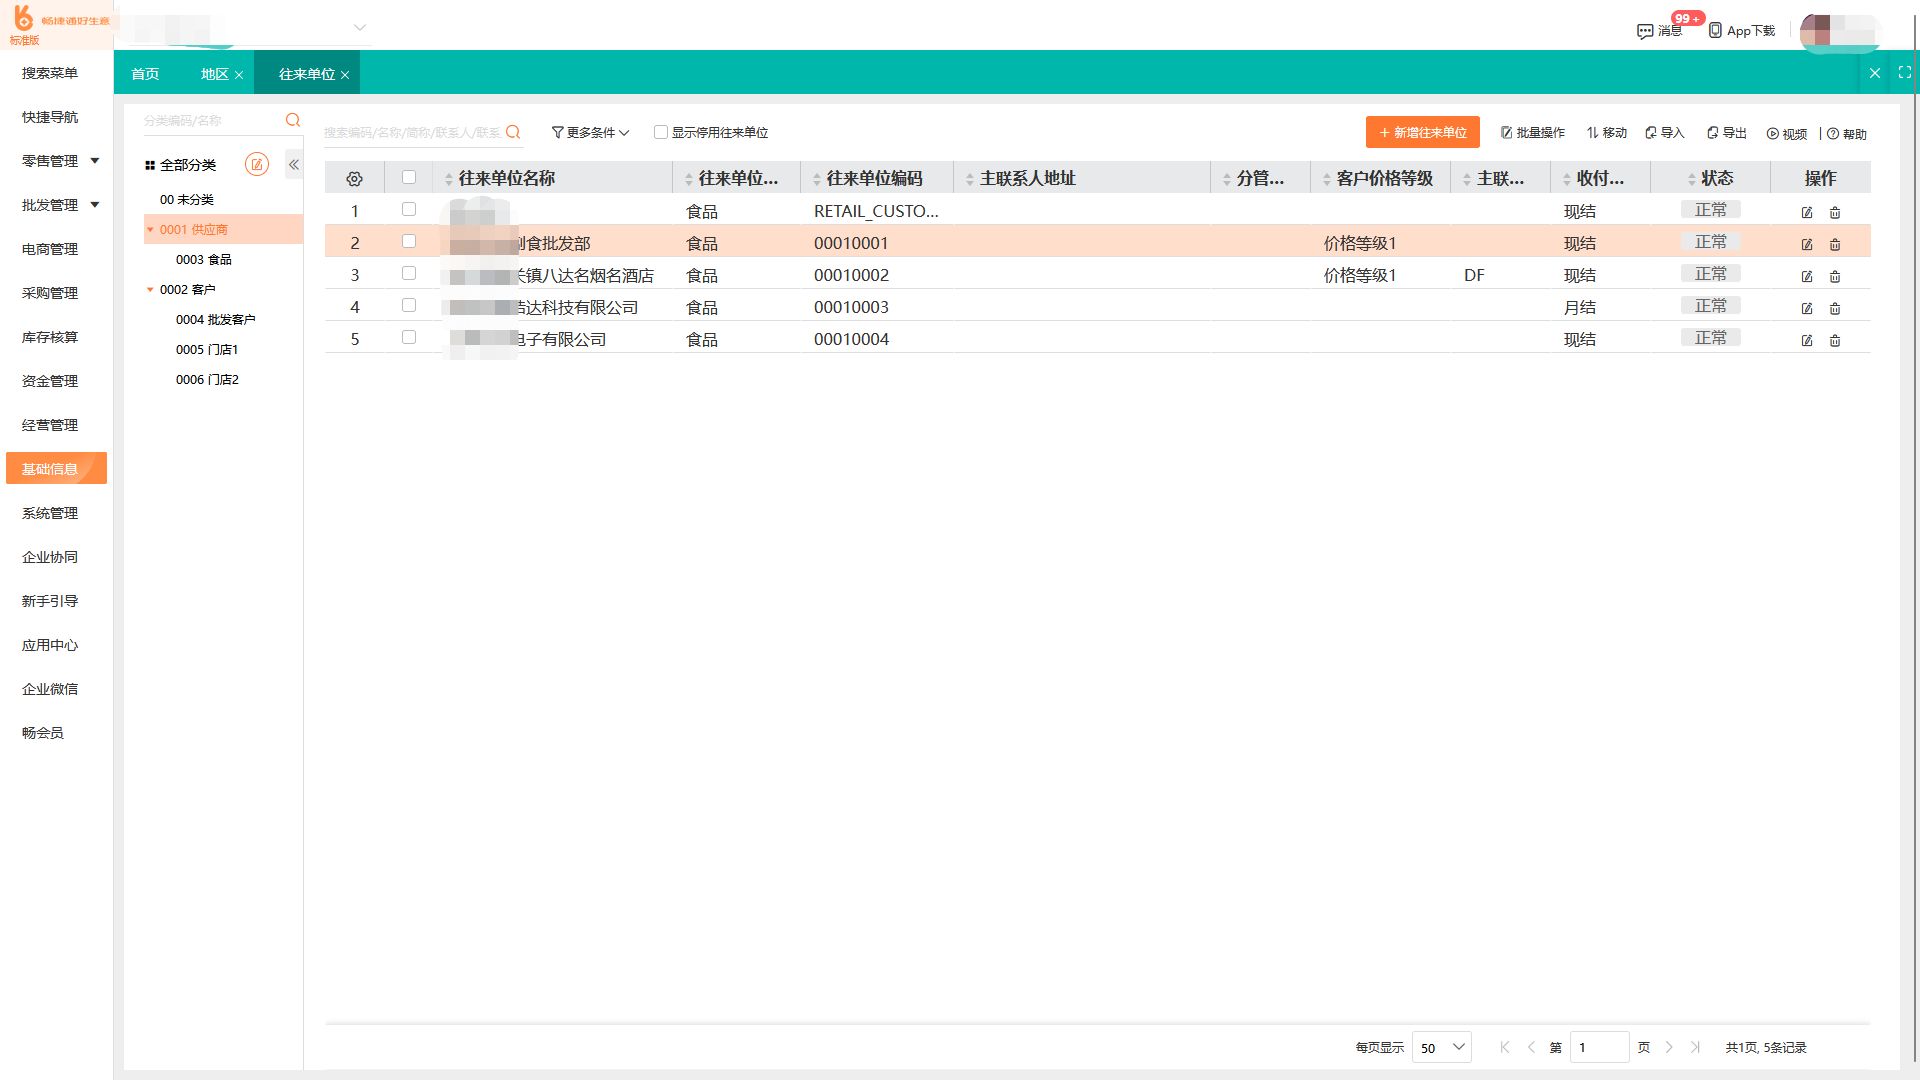Click the 新增往来单位 button
1920x1080 pixels.
pyautogui.click(x=1424, y=131)
